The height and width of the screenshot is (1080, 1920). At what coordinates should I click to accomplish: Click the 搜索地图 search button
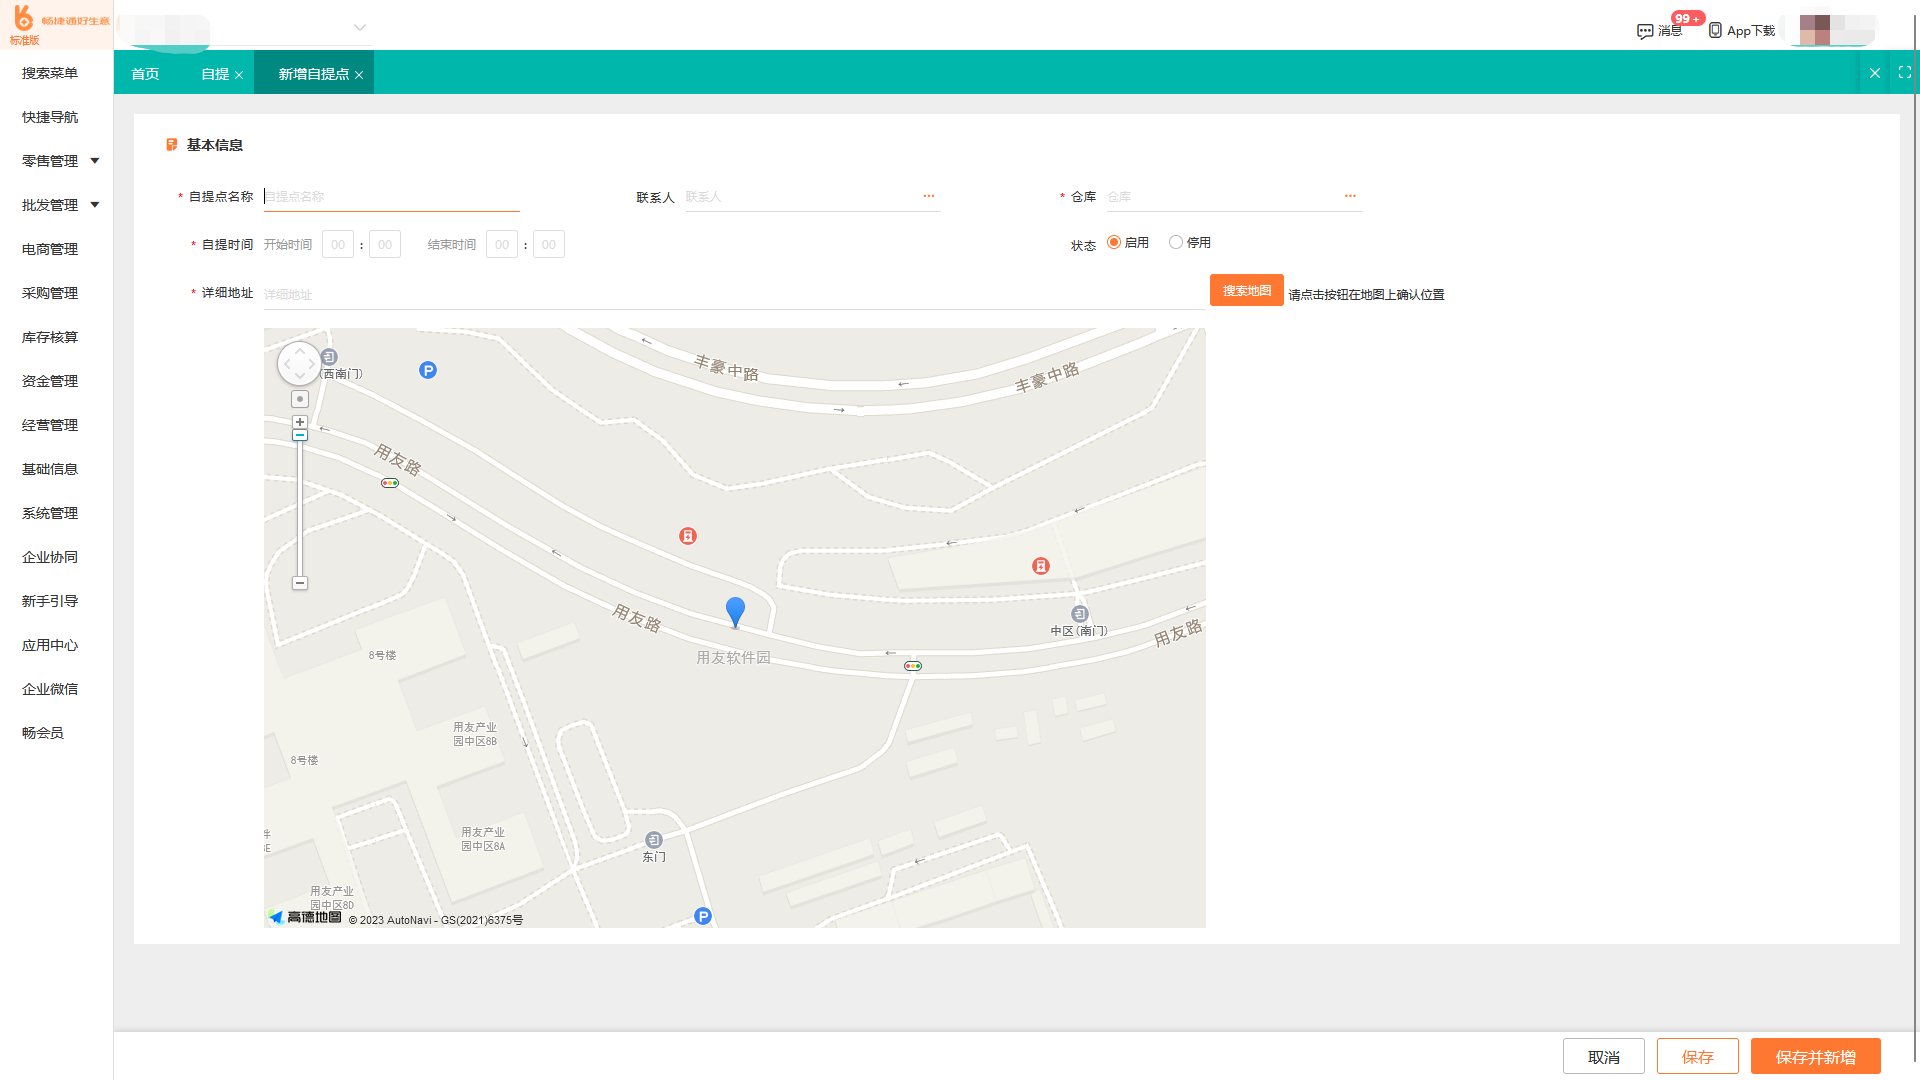point(1245,291)
